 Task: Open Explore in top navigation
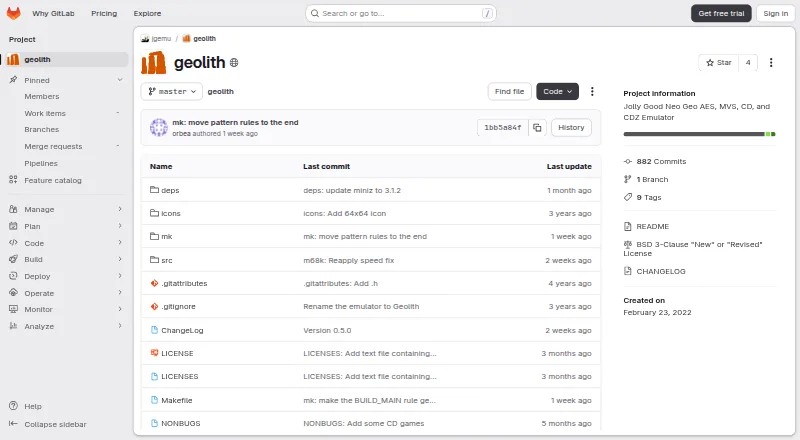click(x=147, y=13)
